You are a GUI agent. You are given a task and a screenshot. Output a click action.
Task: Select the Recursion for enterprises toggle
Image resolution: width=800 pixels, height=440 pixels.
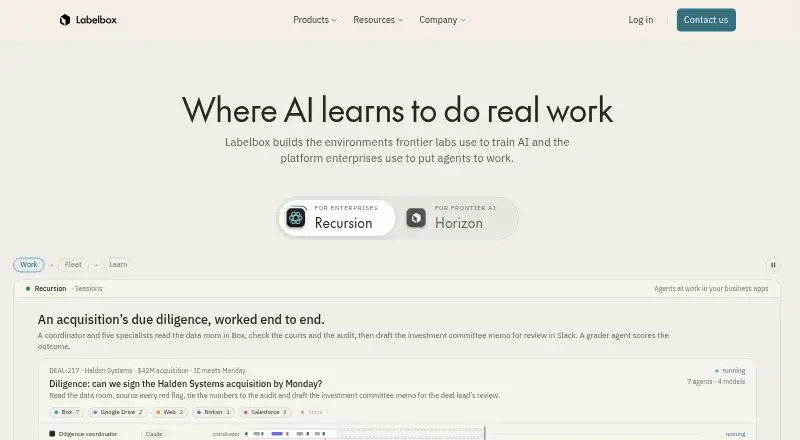pyautogui.click(x=338, y=218)
